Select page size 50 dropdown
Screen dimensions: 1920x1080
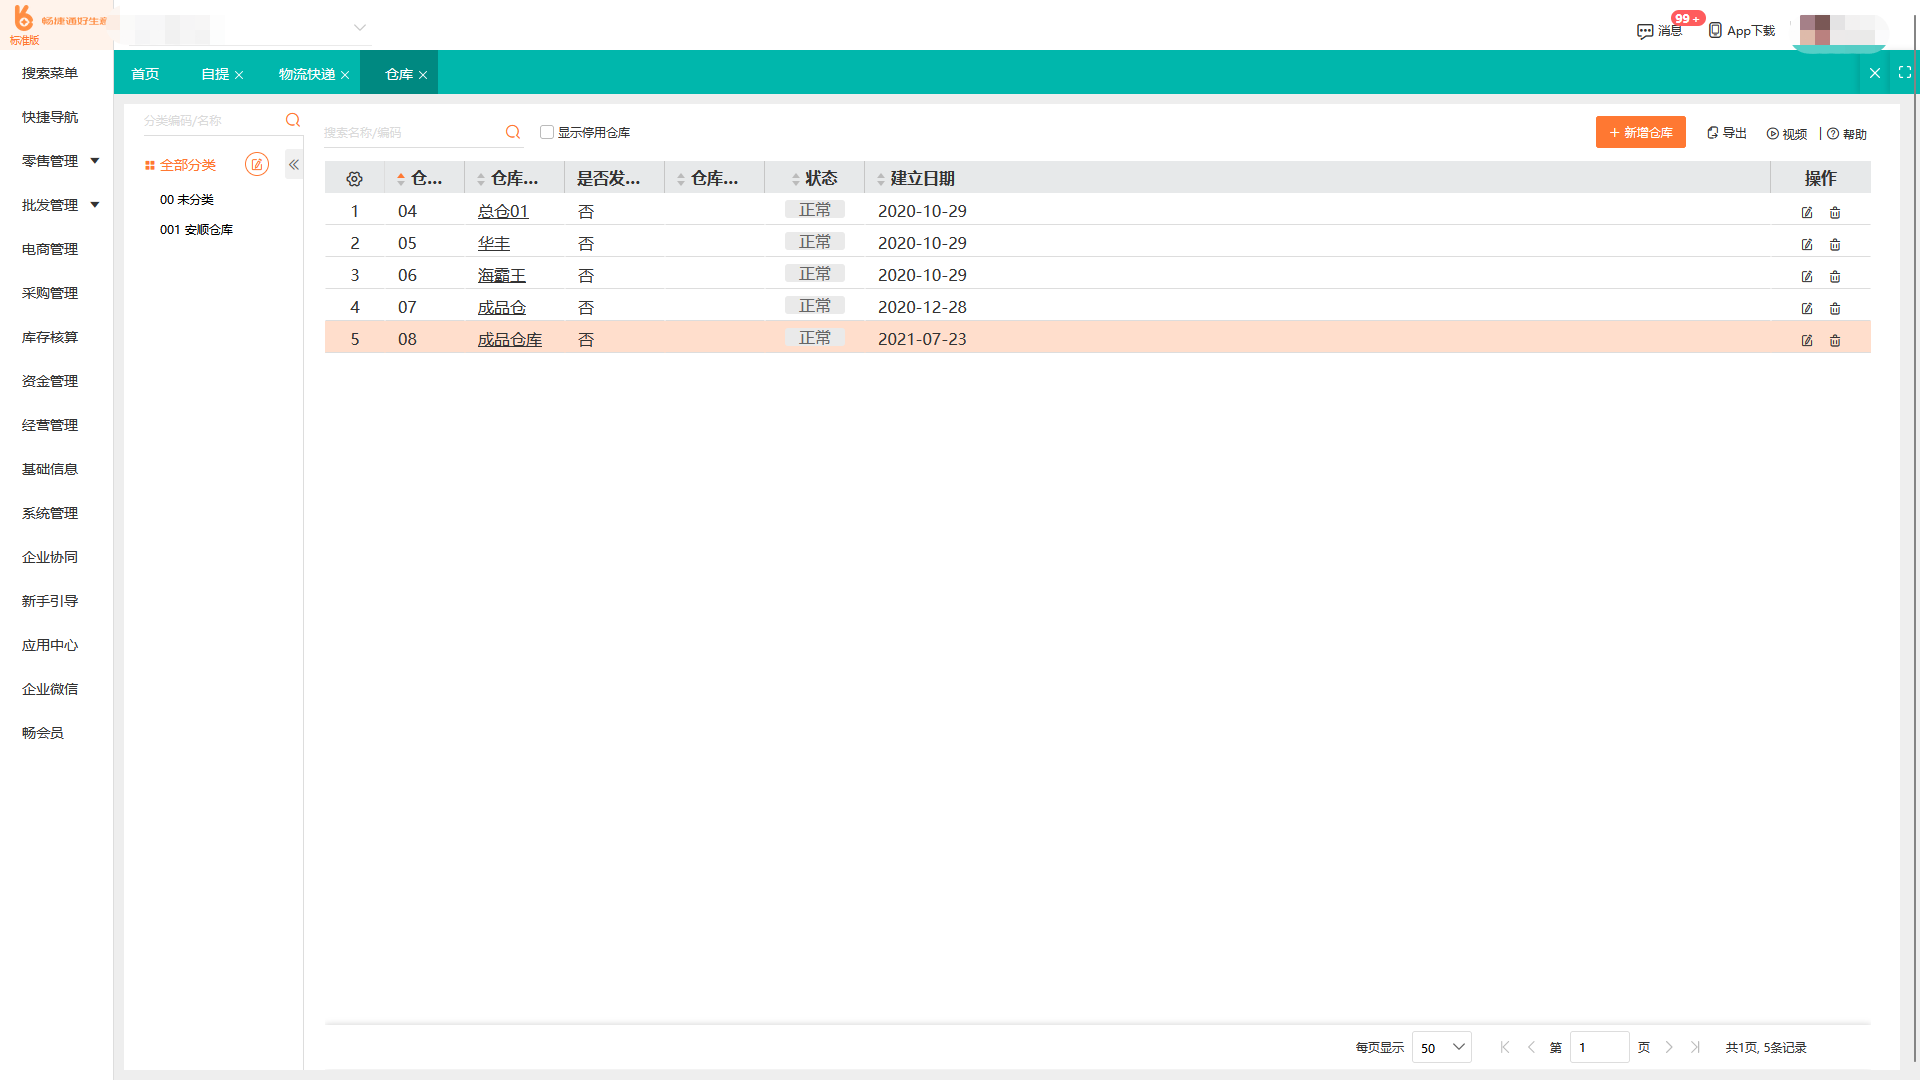pos(1439,1047)
